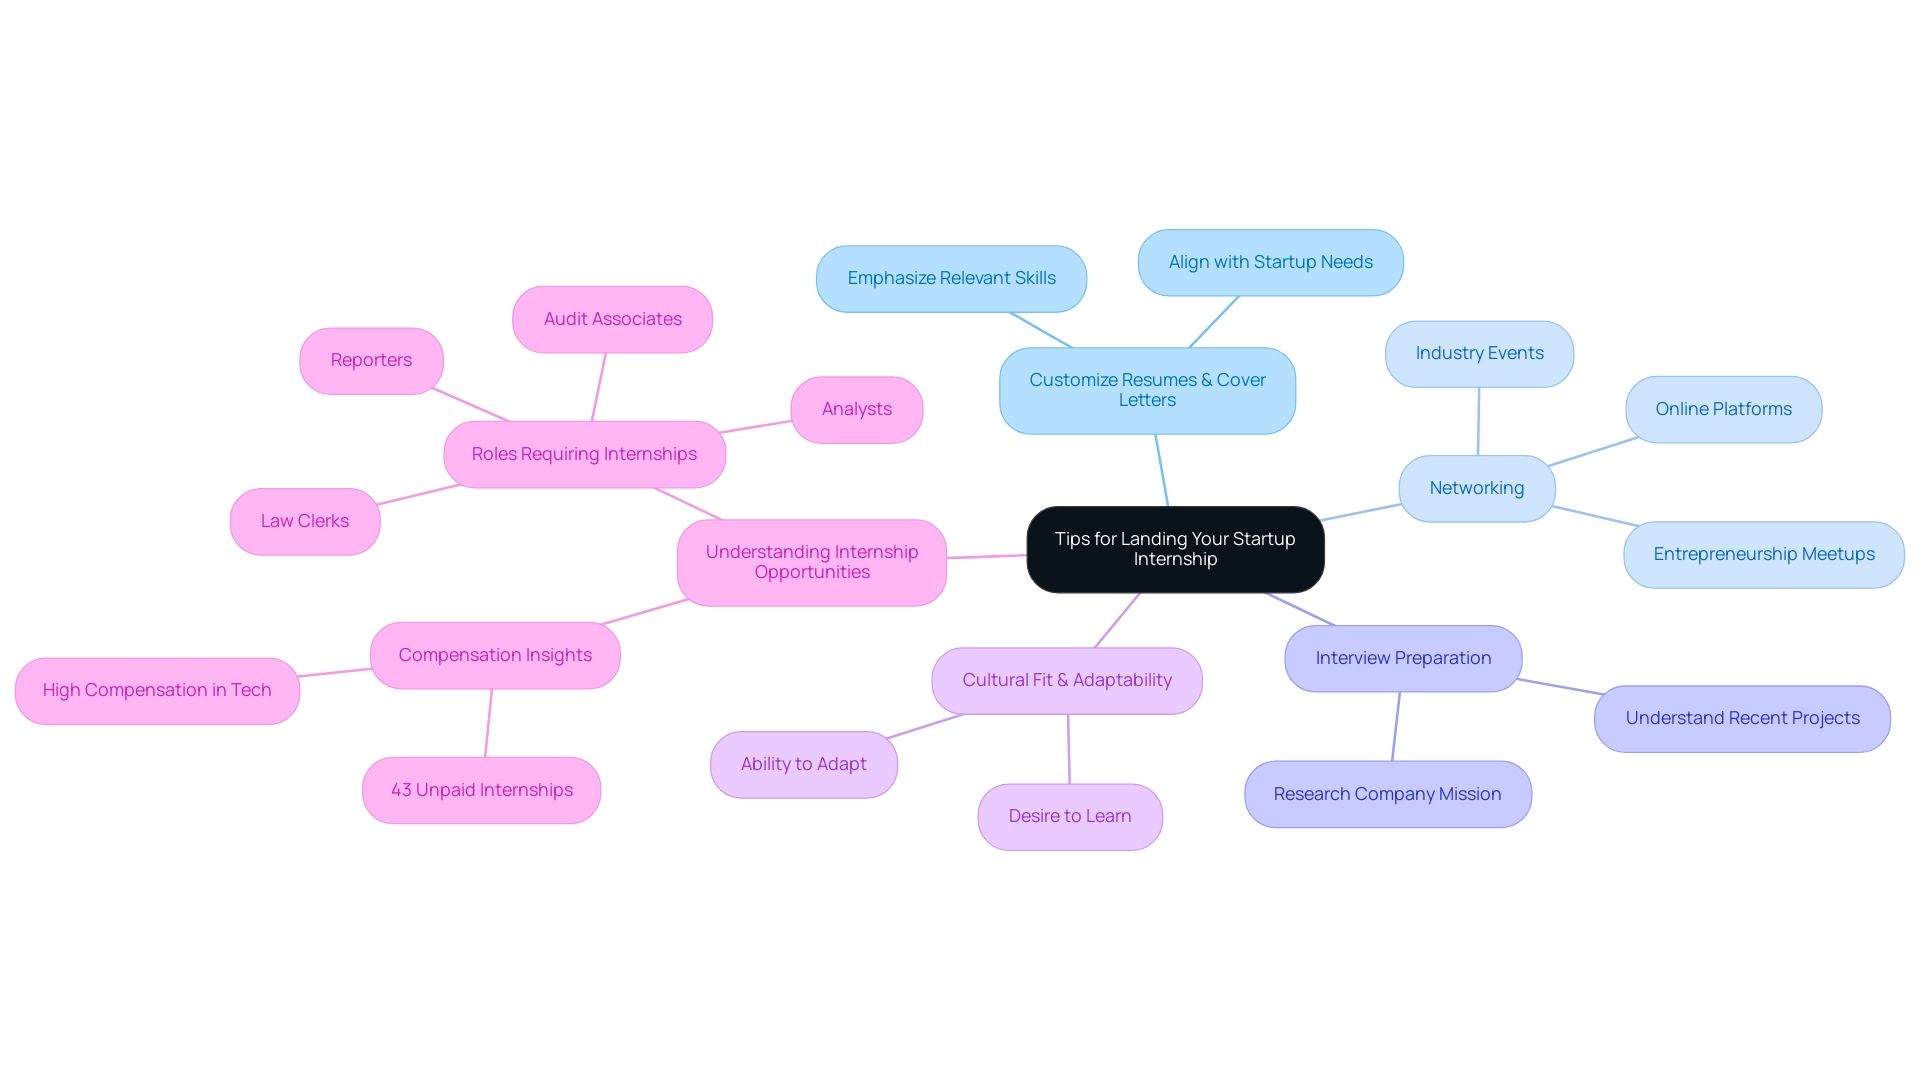Select the 'Cultural Fit & Adaptability' node
Image resolution: width=1920 pixels, height=1083 pixels.
click(1067, 679)
